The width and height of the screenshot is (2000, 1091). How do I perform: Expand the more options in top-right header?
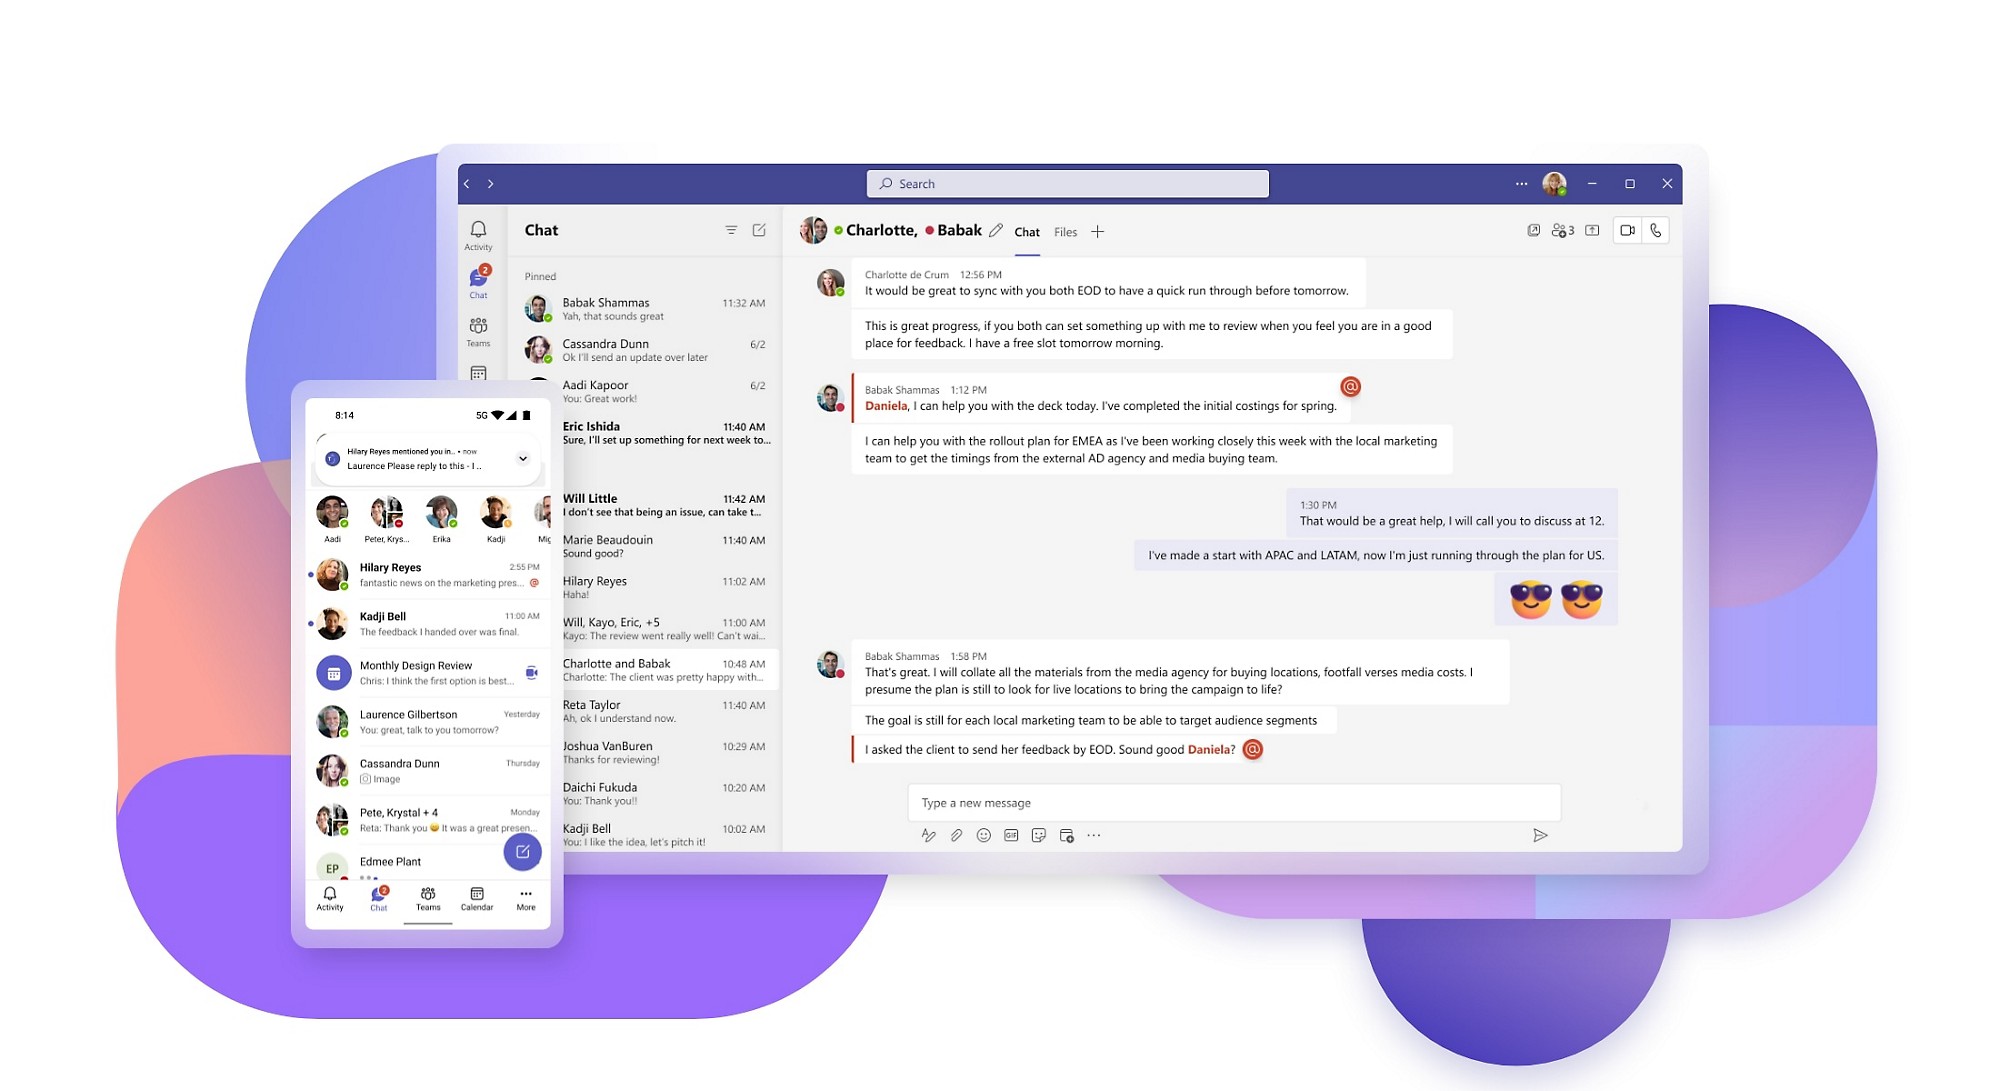(x=1522, y=184)
